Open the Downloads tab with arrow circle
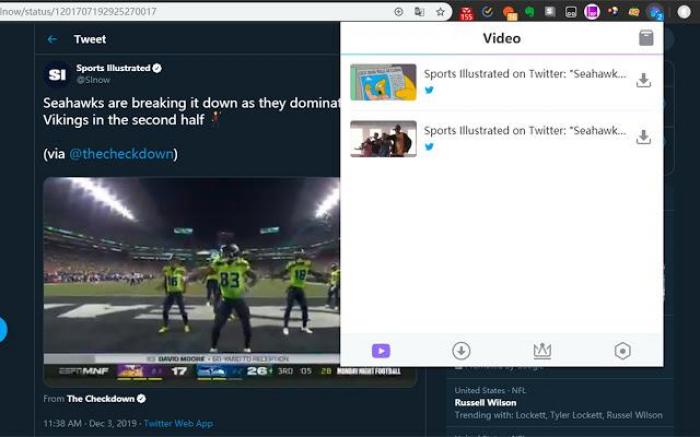This screenshot has height=437, width=700. [461, 351]
